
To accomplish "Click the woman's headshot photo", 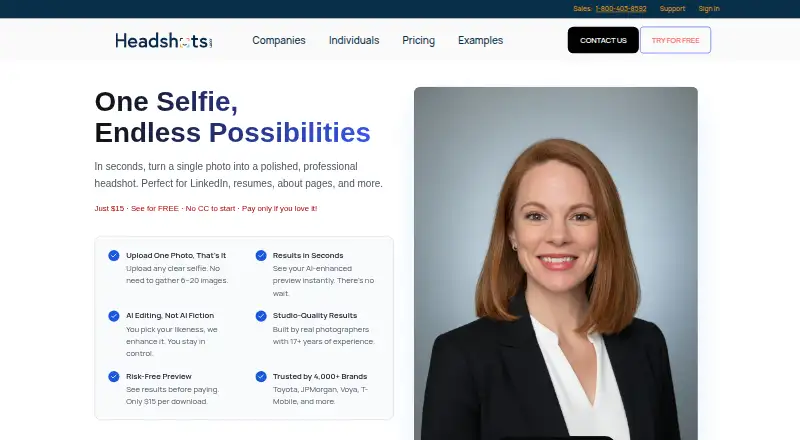I will pyautogui.click(x=556, y=263).
